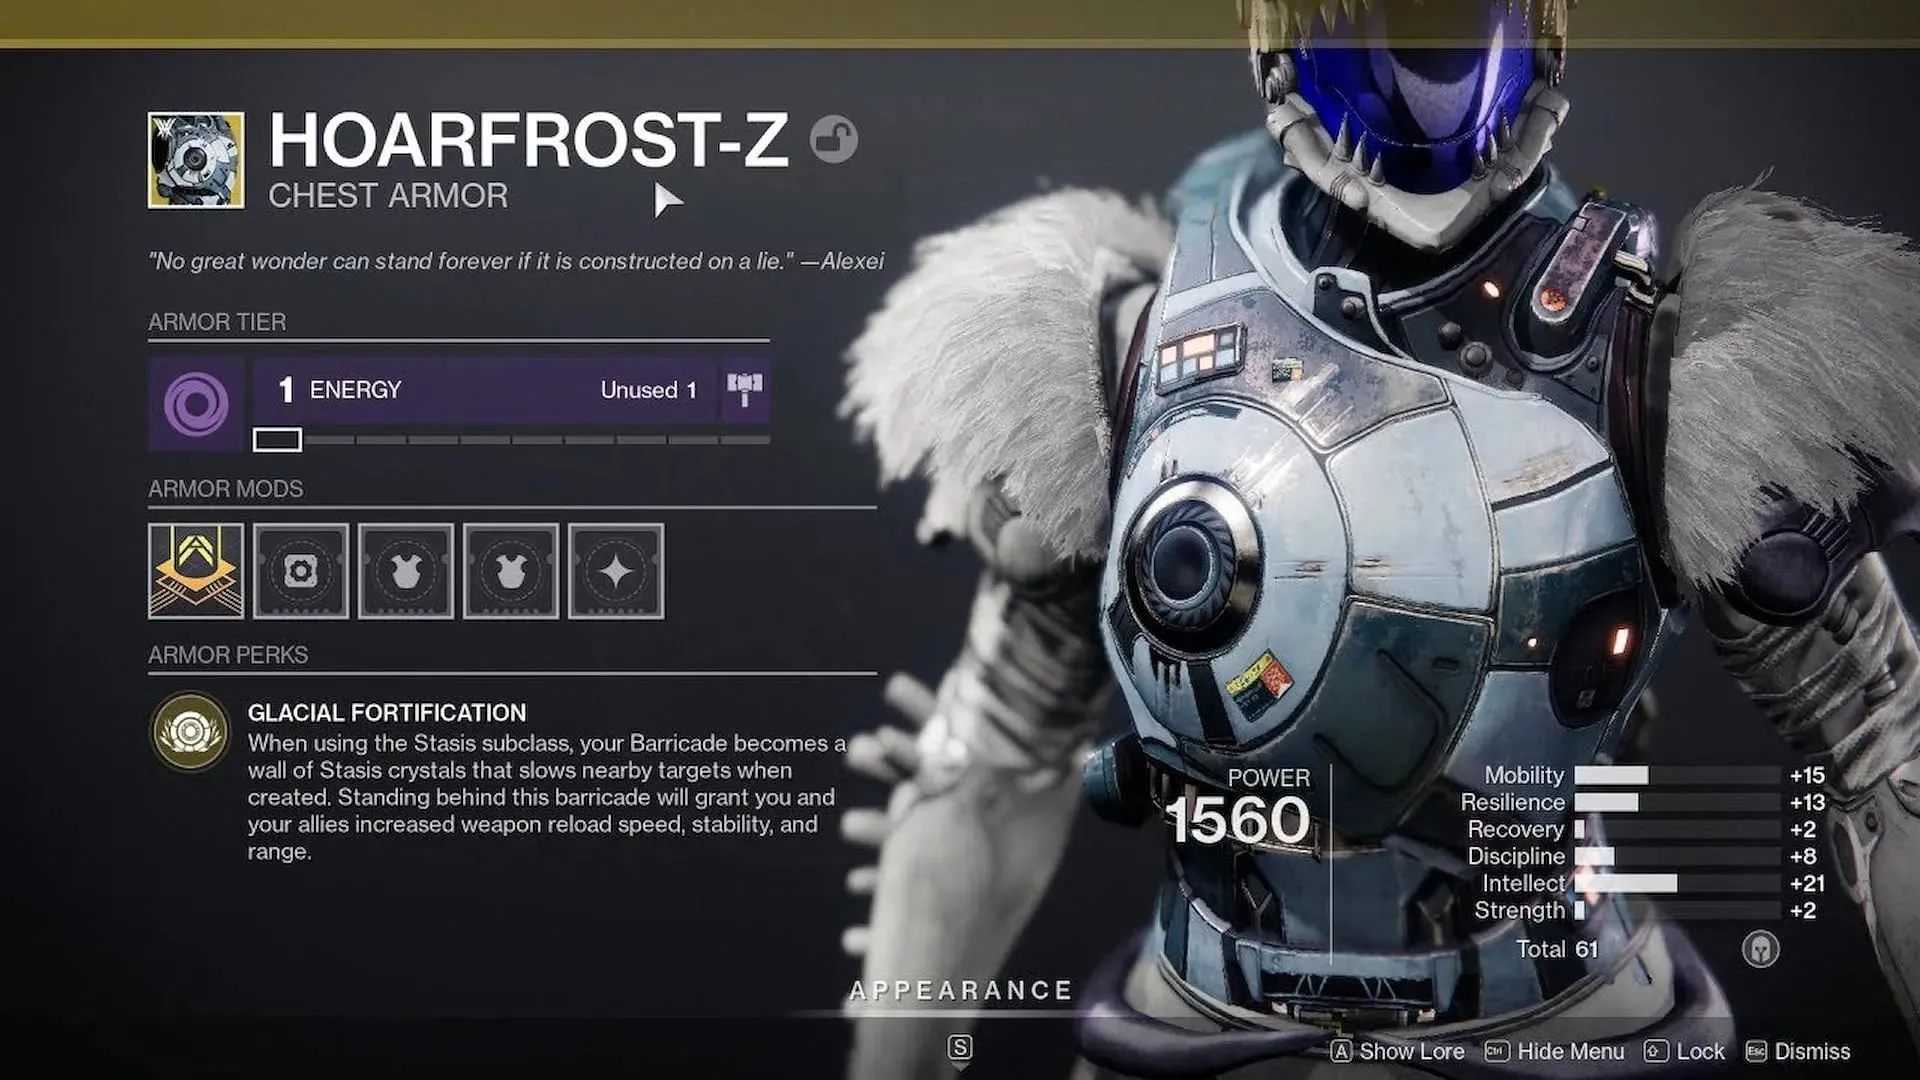Select the fifth general mod slot icon
This screenshot has width=1920, height=1080.
click(x=615, y=571)
